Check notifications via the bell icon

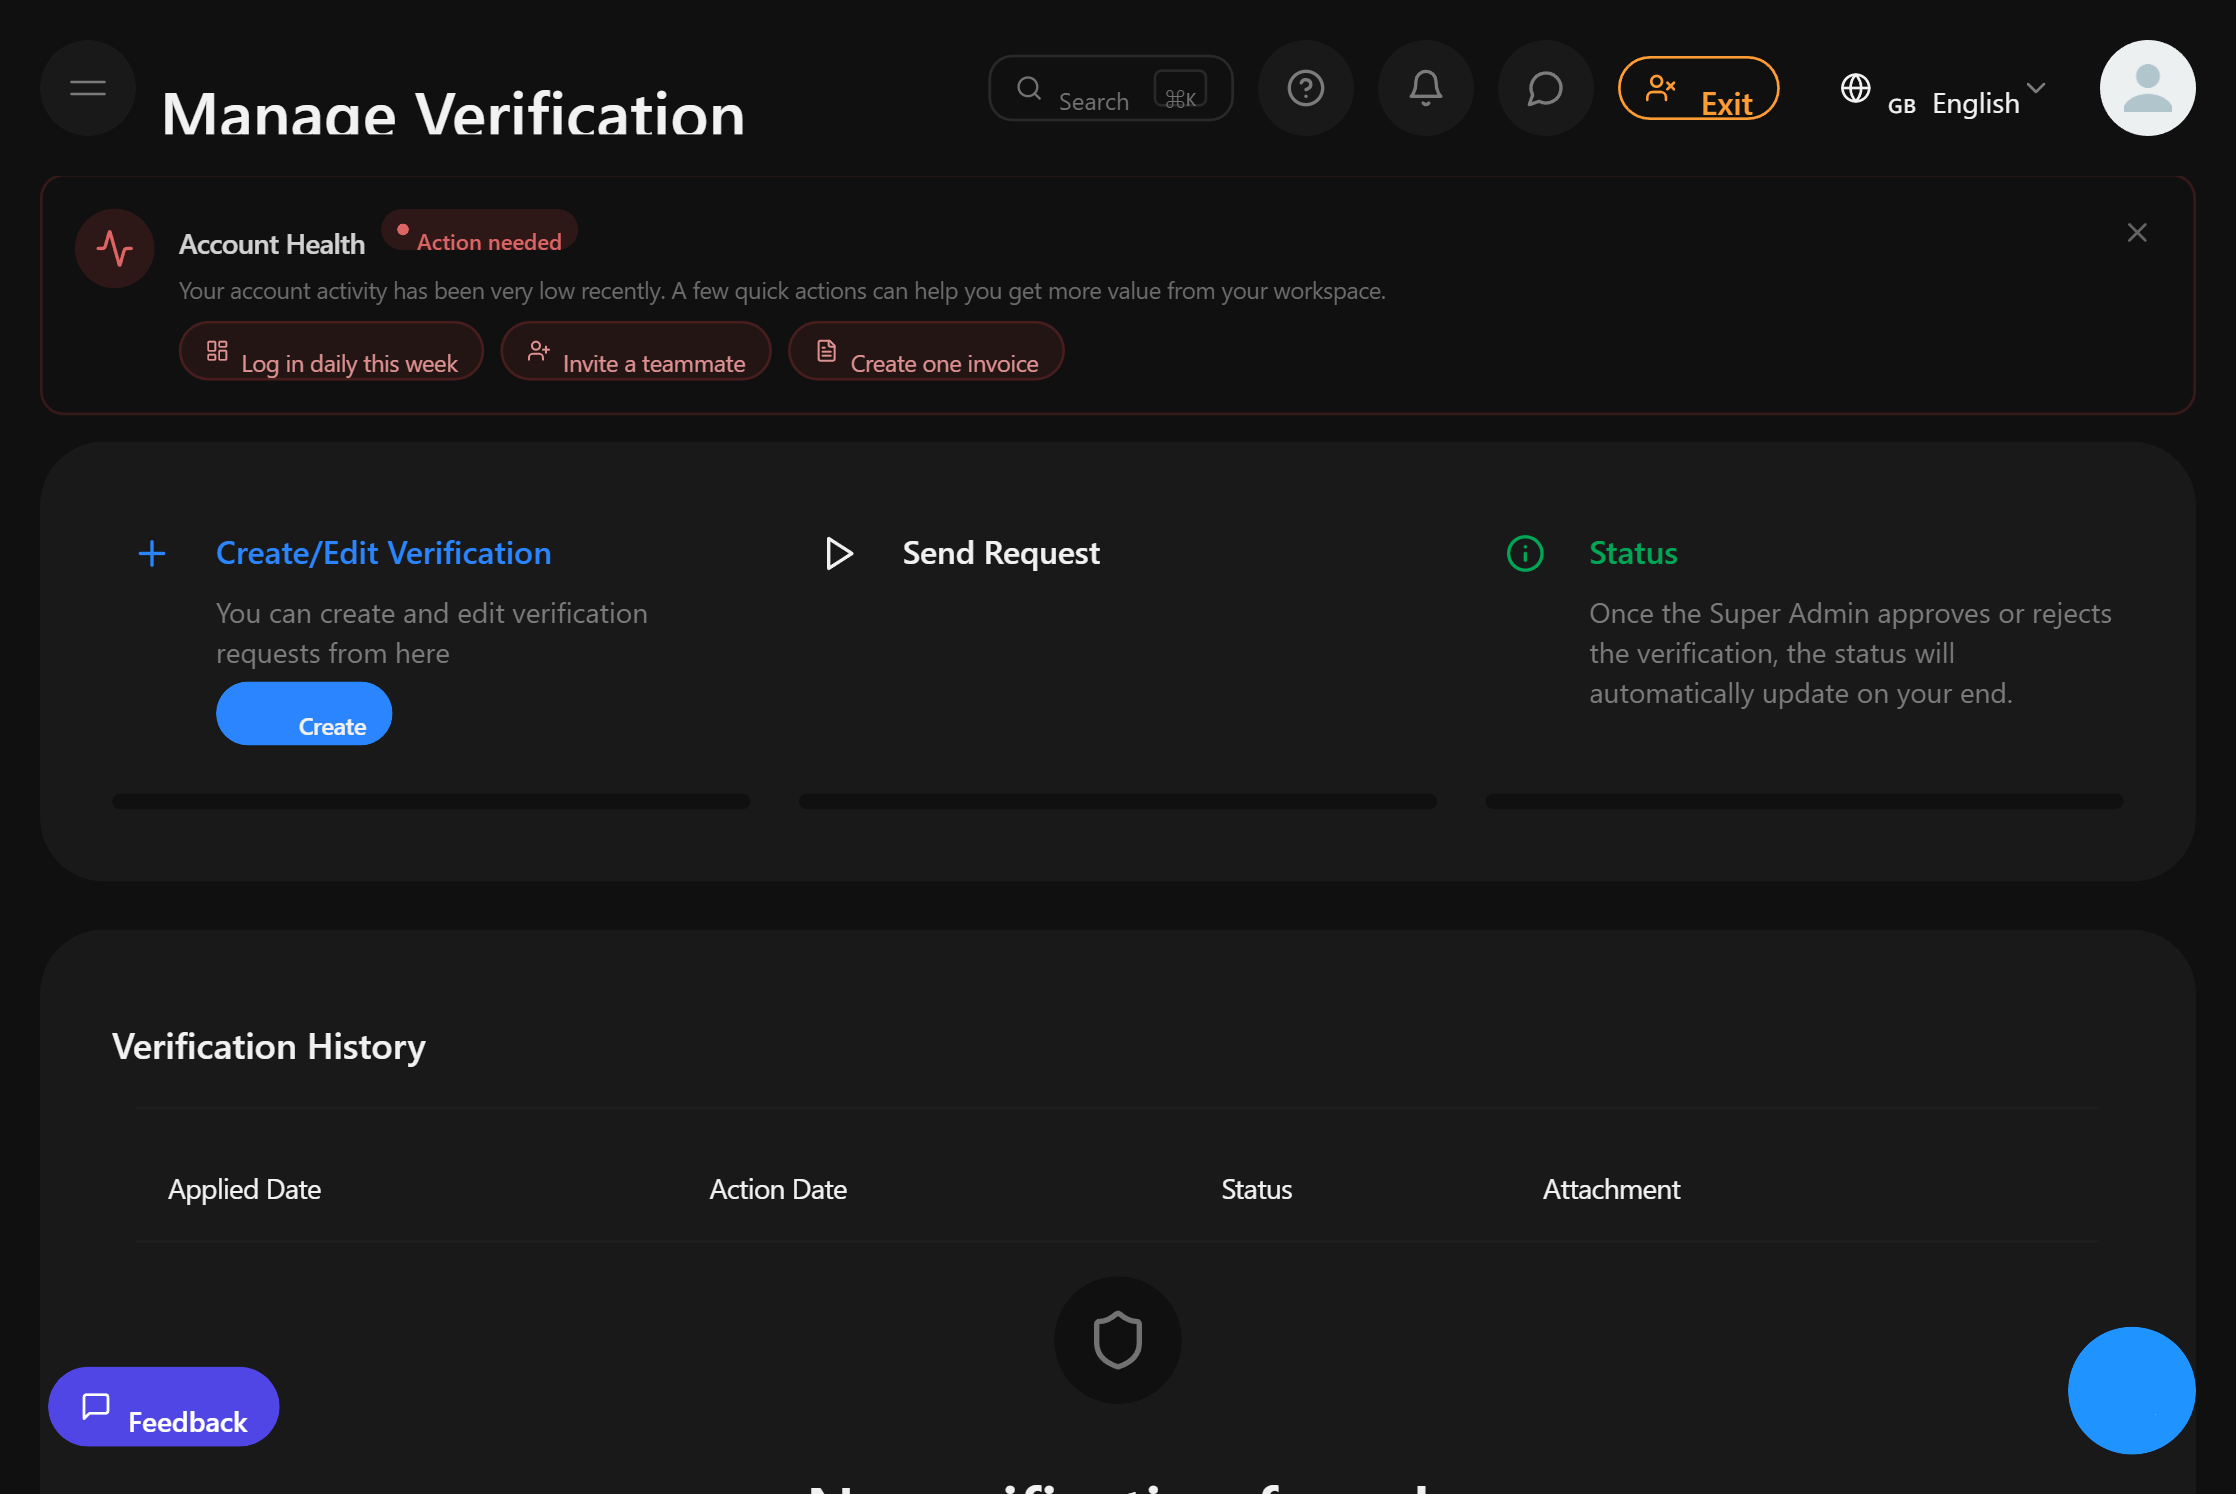coord(1425,88)
